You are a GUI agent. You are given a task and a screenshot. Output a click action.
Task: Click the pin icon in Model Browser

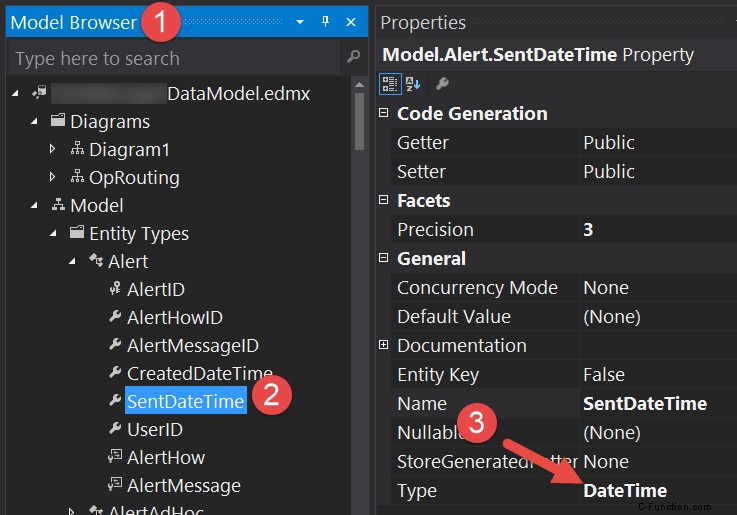click(x=325, y=22)
